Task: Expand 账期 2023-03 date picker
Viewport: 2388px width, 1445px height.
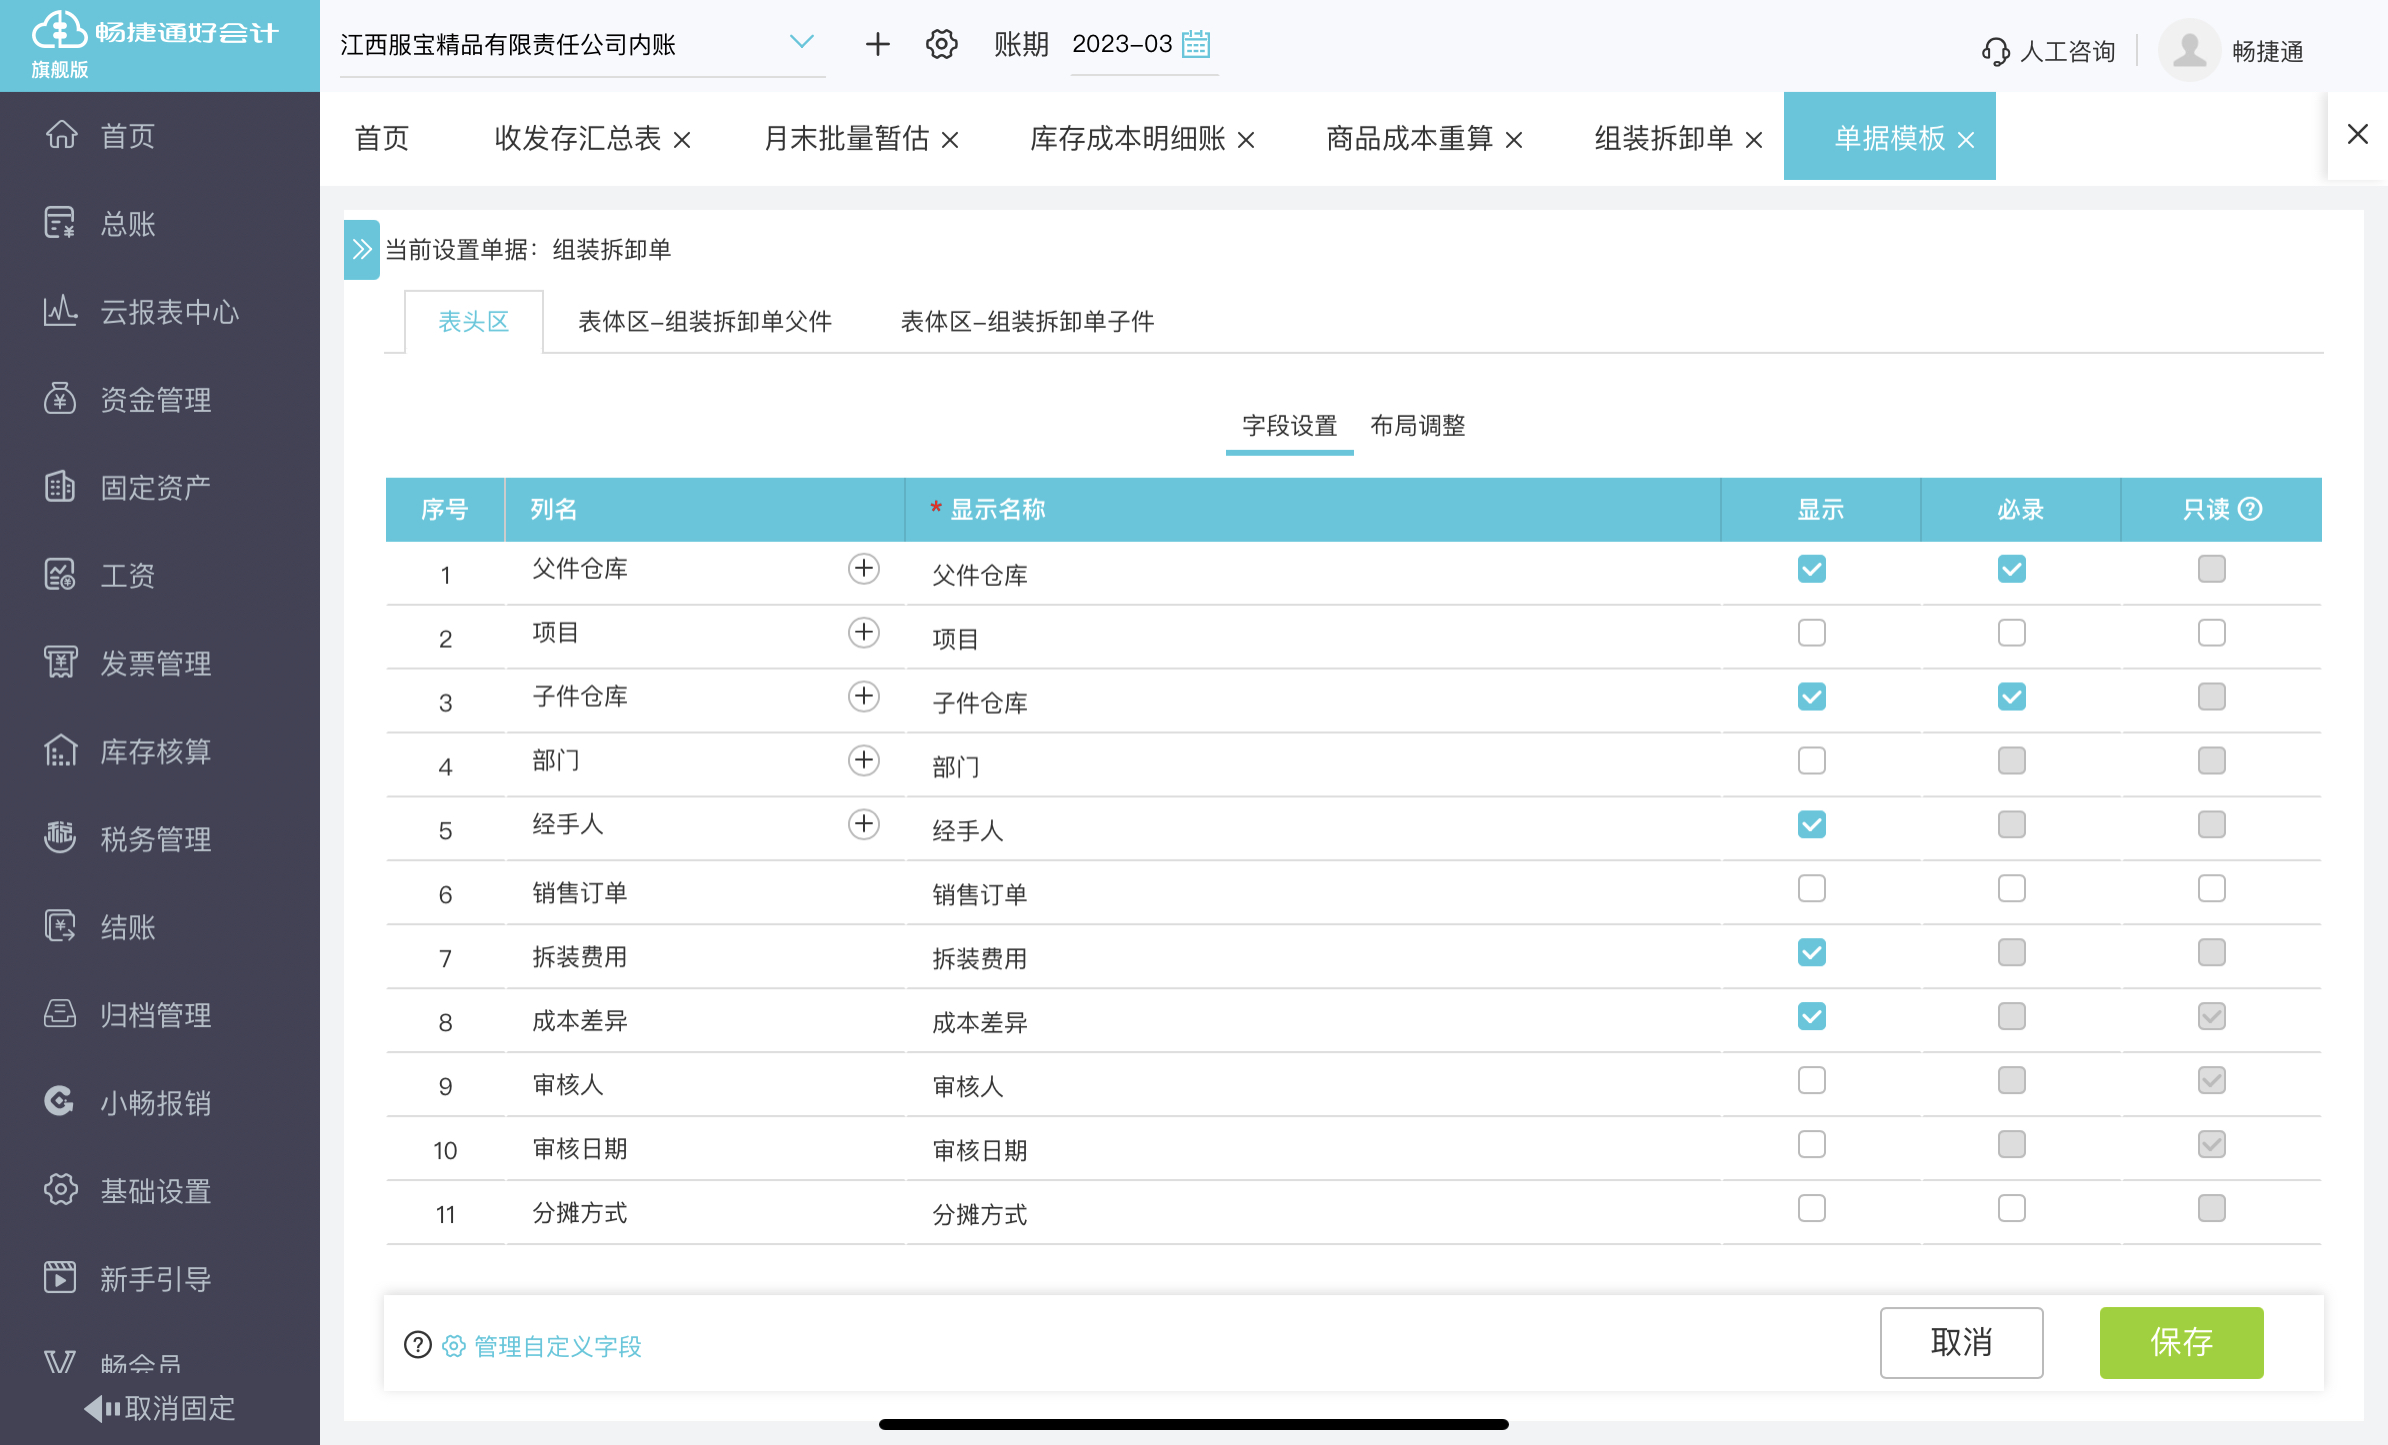Action: point(1196,44)
